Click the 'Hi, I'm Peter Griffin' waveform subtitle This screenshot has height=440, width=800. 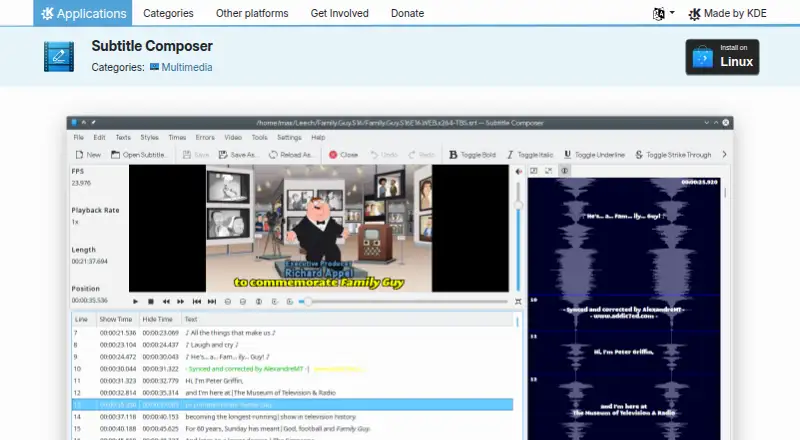pyautogui.click(x=623, y=352)
